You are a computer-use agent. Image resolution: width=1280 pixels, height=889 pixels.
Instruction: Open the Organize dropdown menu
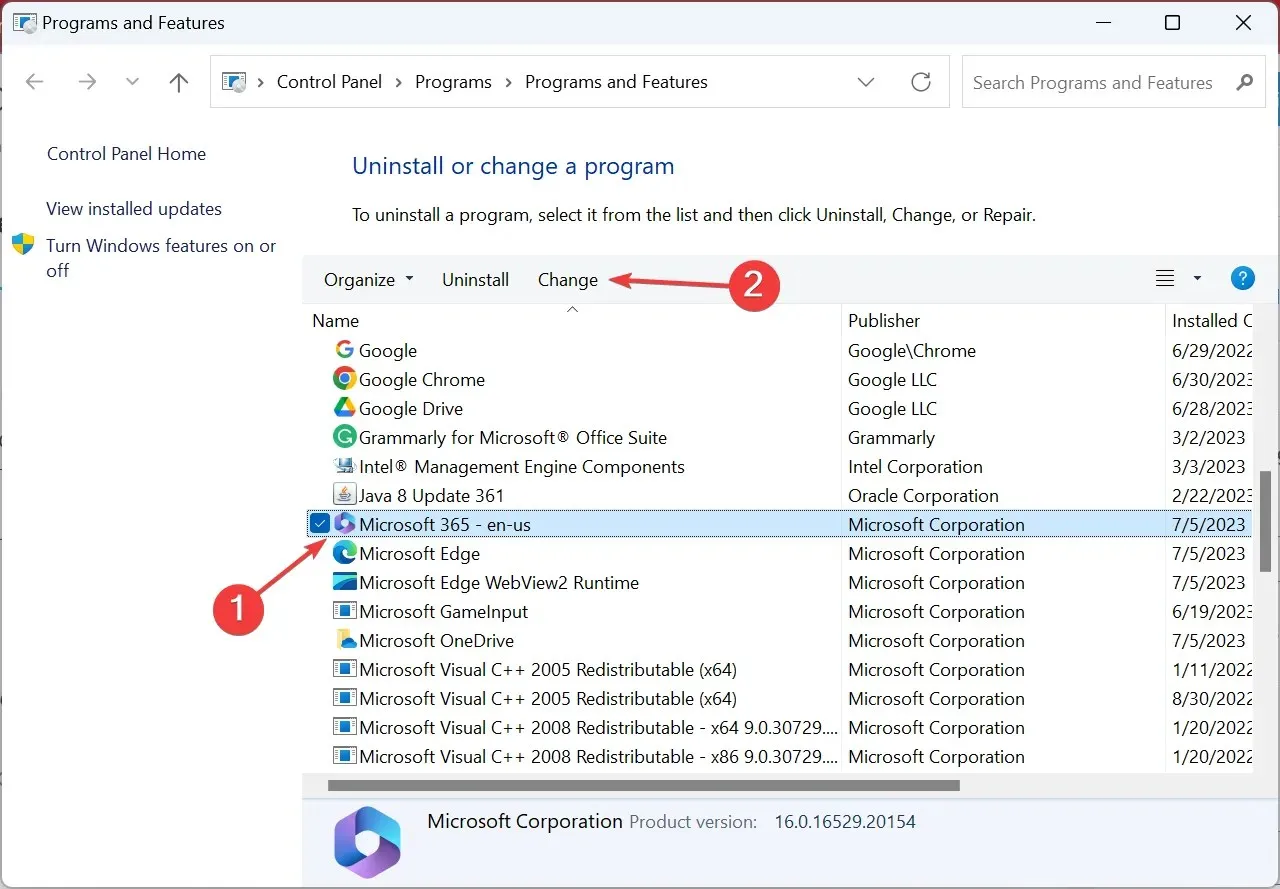click(x=368, y=280)
